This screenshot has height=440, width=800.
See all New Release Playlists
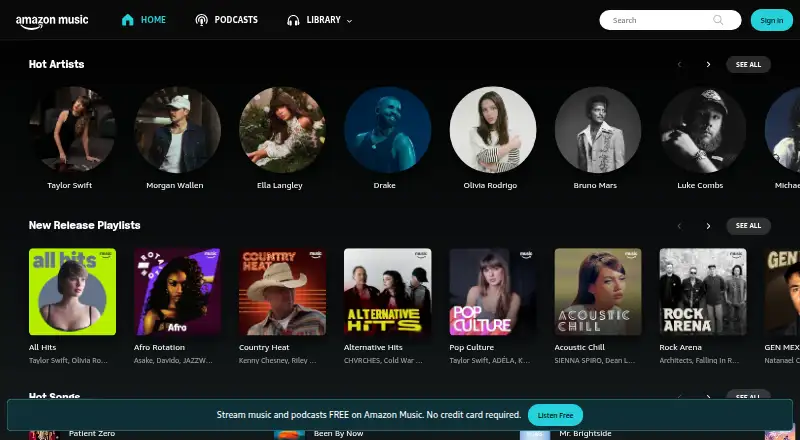(x=748, y=226)
